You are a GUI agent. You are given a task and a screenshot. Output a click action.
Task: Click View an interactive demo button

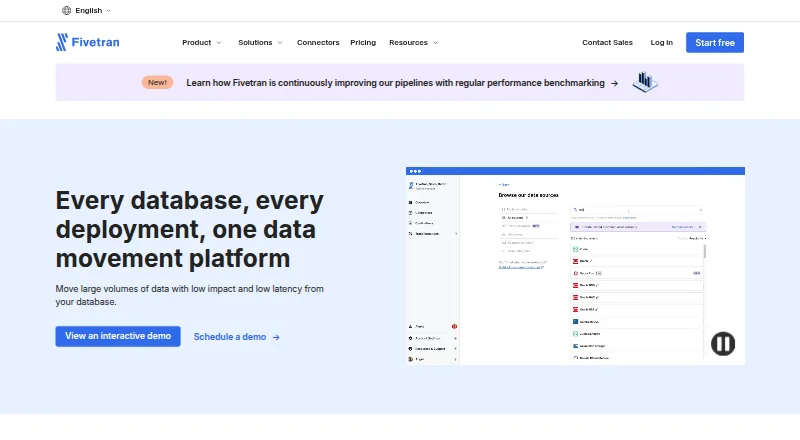[x=118, y=336]
